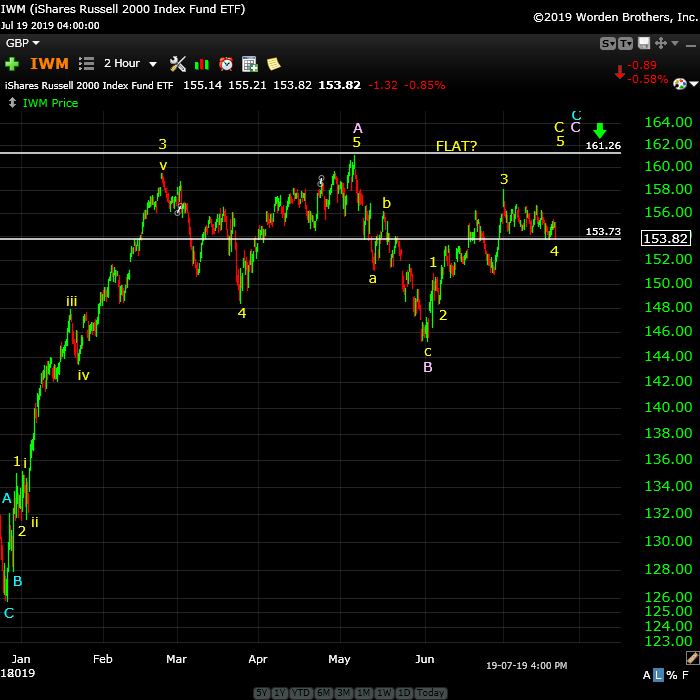Open notes using yellow sticky note icon
This screenshot has height=700, width=700.
[274, 64]
